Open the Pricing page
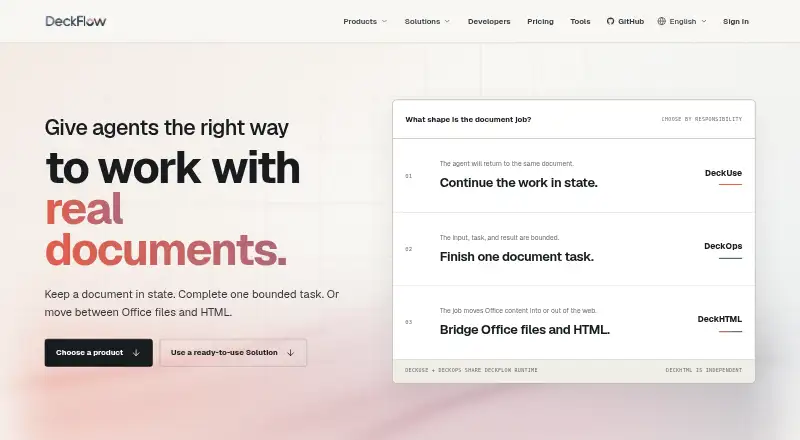The height and width of the screenshot is (440, 800). tap(540, 21)
